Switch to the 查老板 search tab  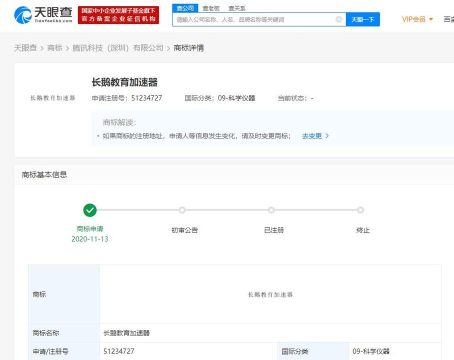click(x=211, y=8)
